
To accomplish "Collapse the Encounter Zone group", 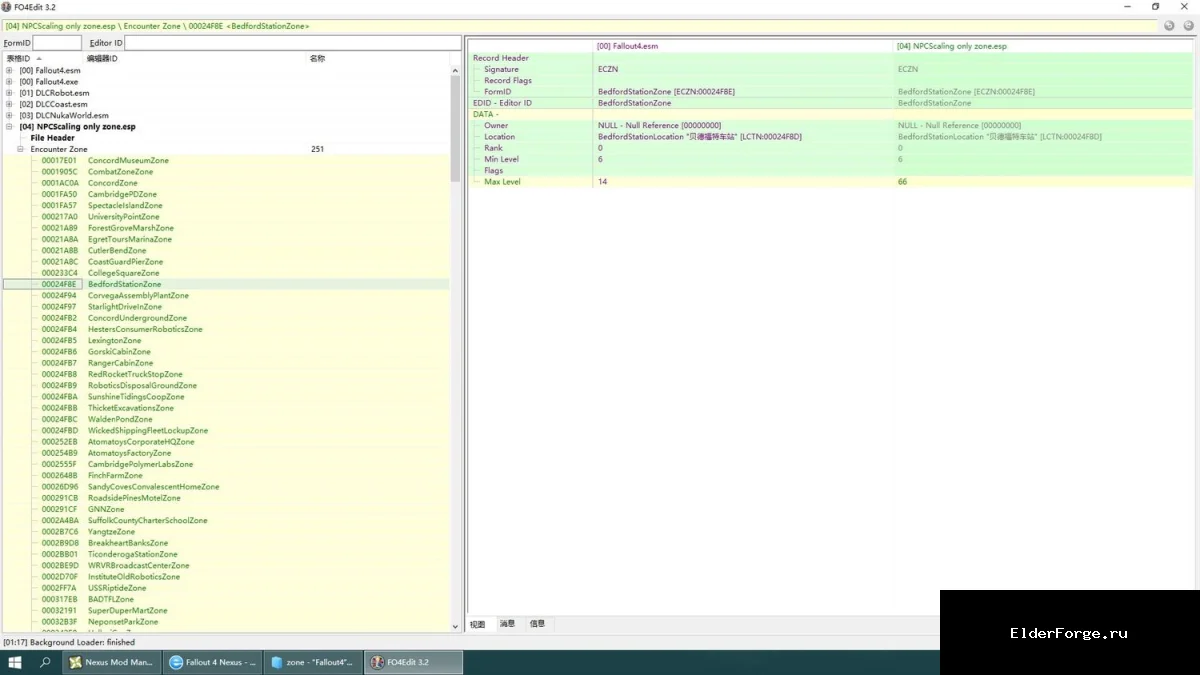I will coord(20,149).
